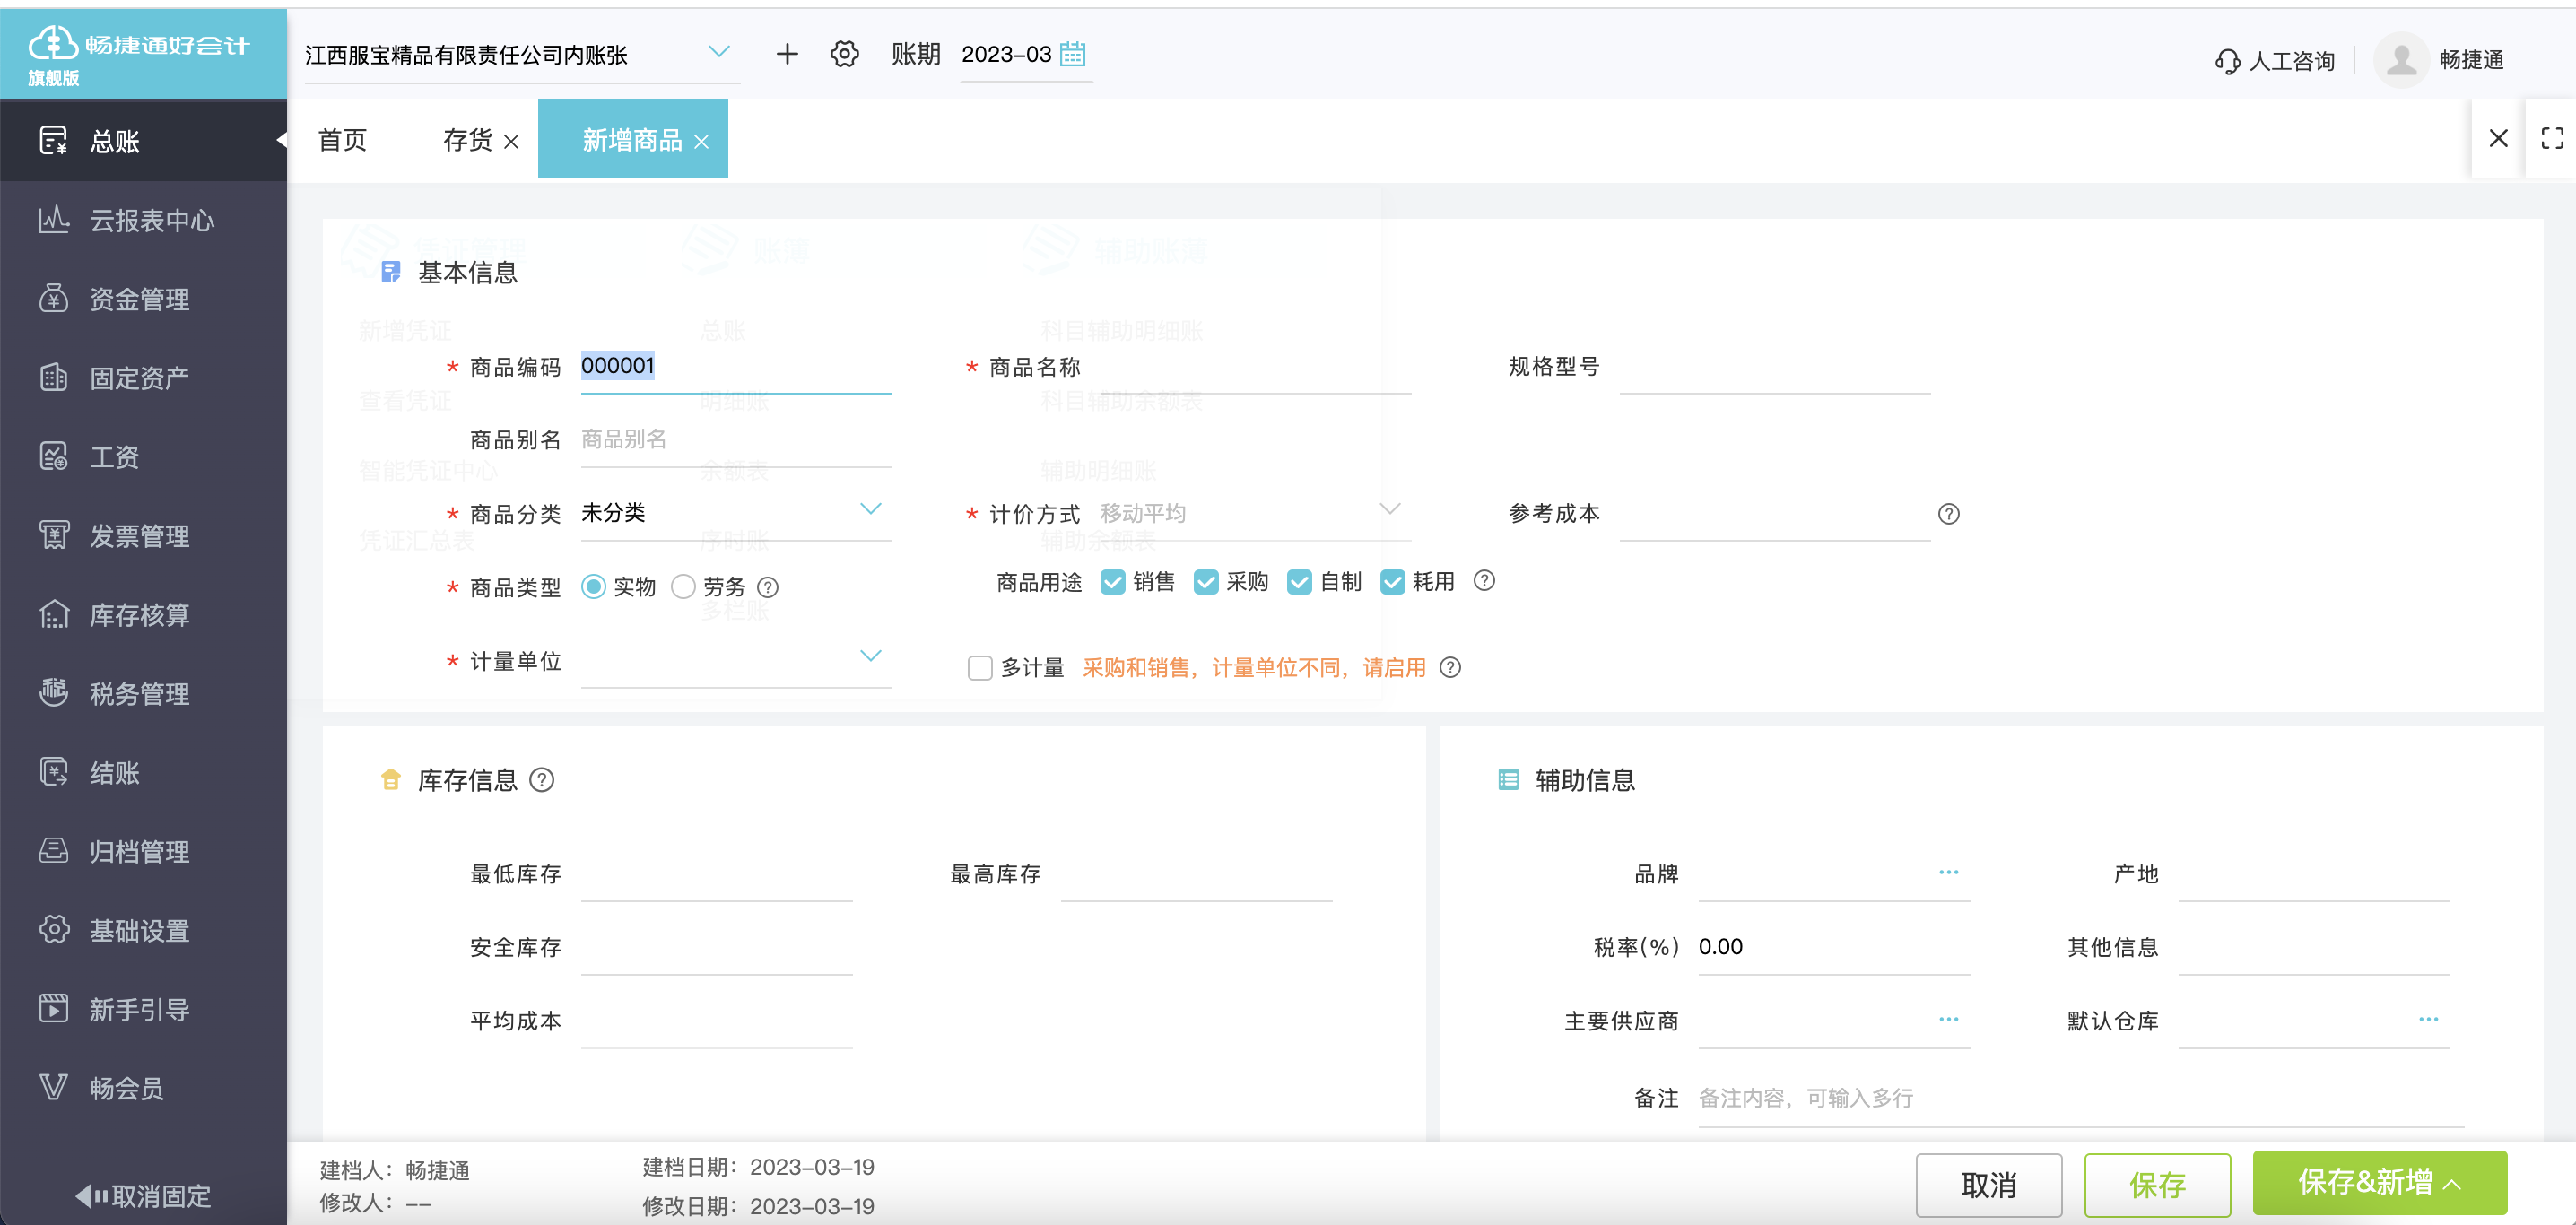Select 实物 radio button for 商品类型
Screen dimensions: 2576x1225
[x=596, y=585]
